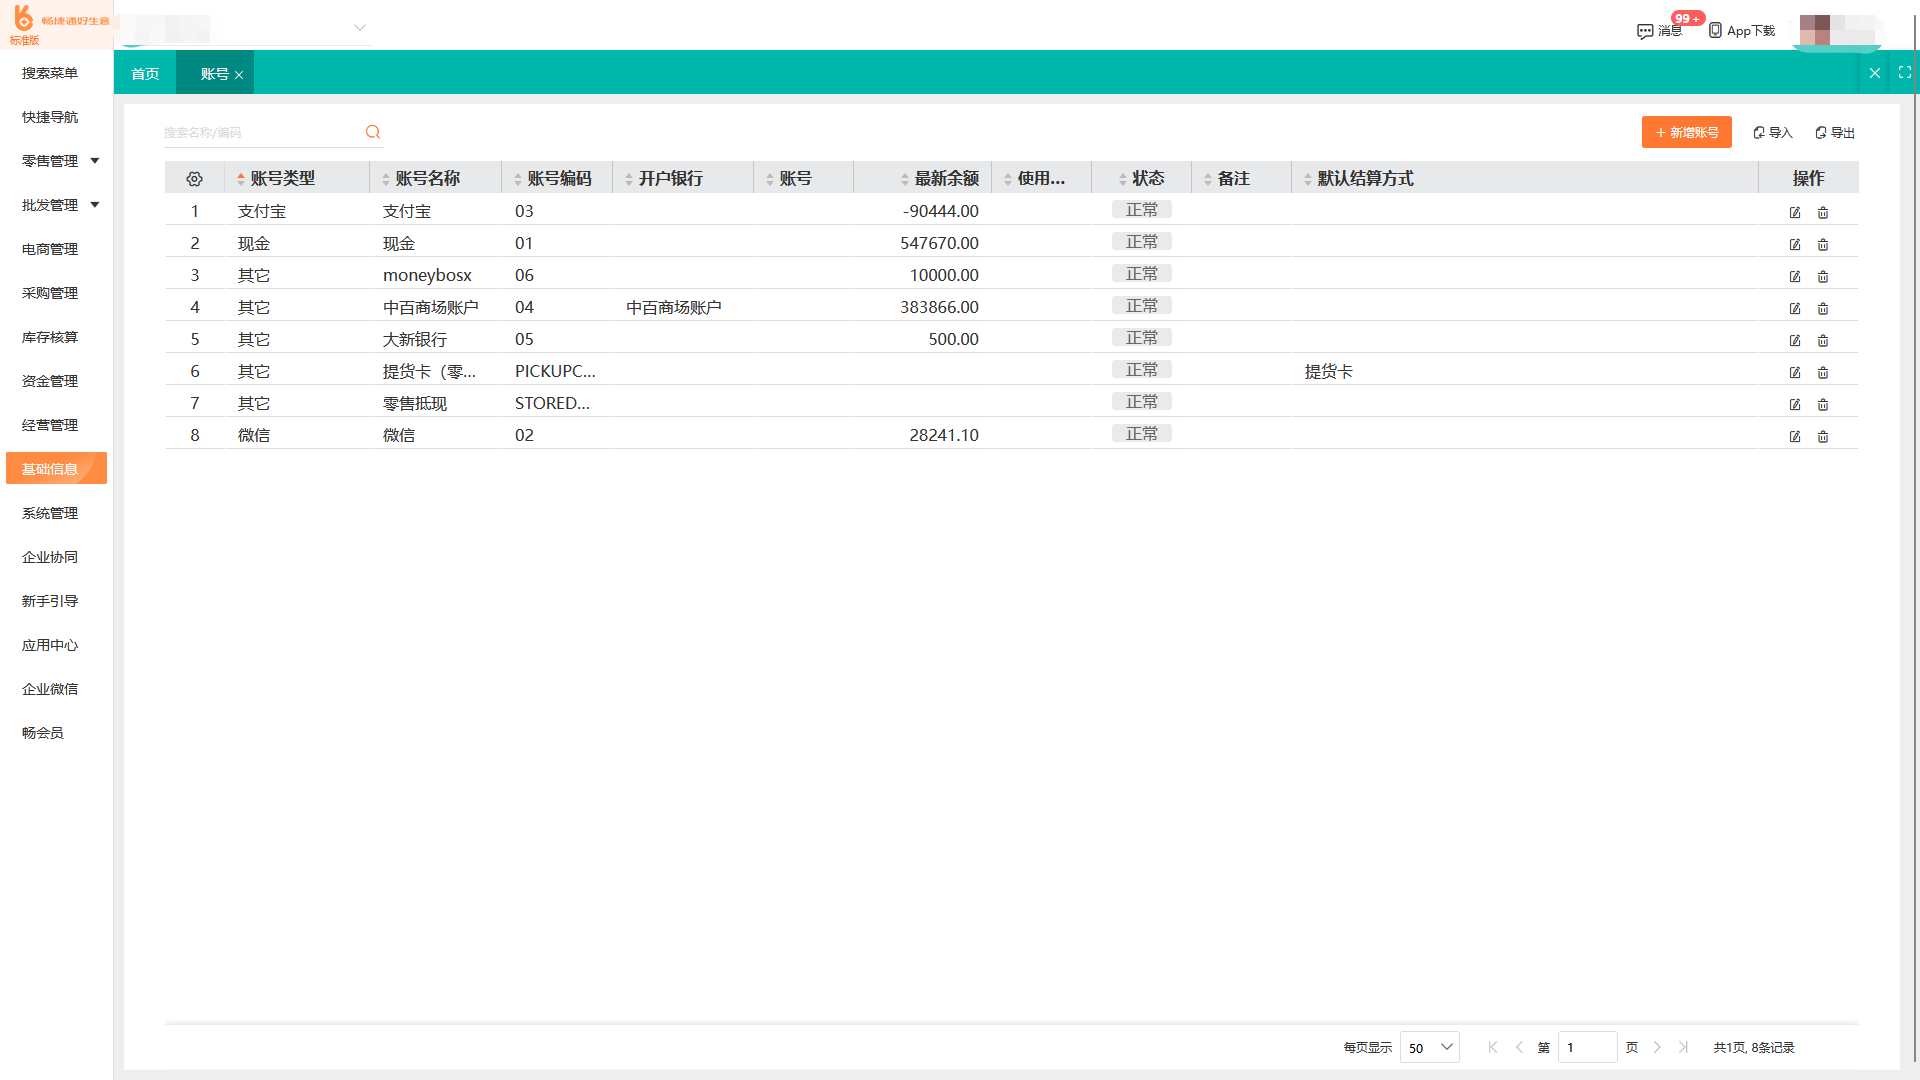
Task: Open 零售管理 menu in sidebar
Action: click(53, 161)
